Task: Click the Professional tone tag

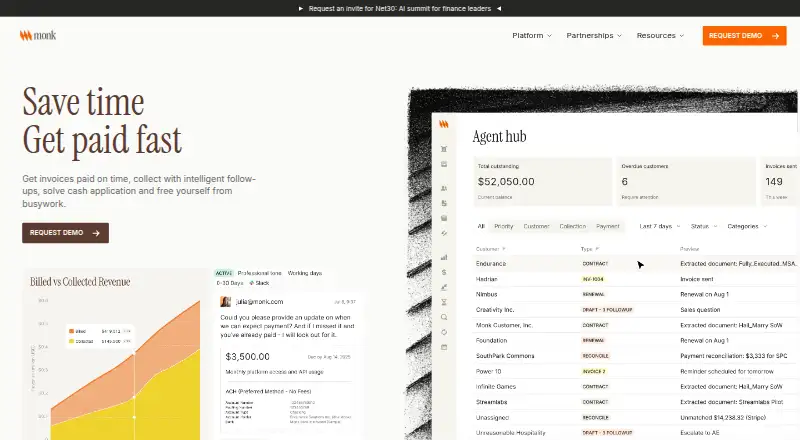Action: 259,273
